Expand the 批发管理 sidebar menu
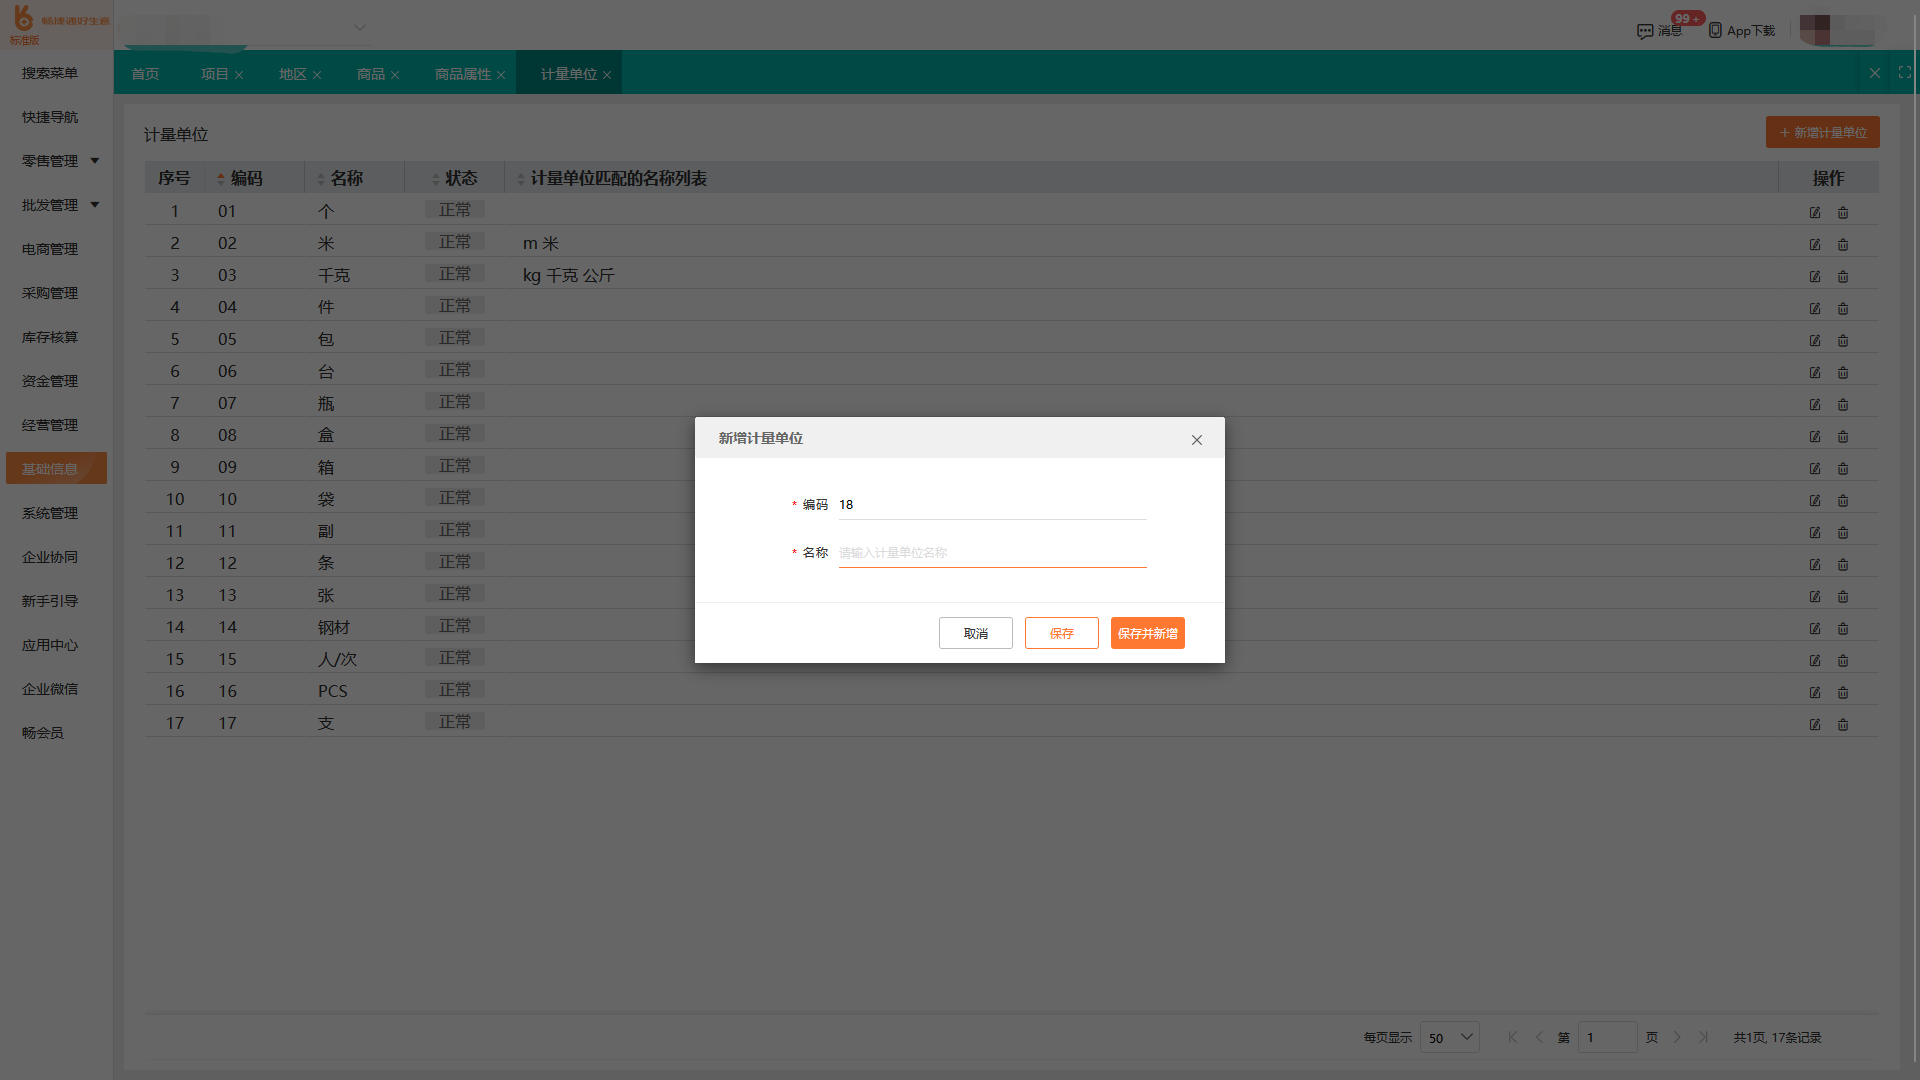This screenshot has height=1080, width=1920. tap(53, 204)
